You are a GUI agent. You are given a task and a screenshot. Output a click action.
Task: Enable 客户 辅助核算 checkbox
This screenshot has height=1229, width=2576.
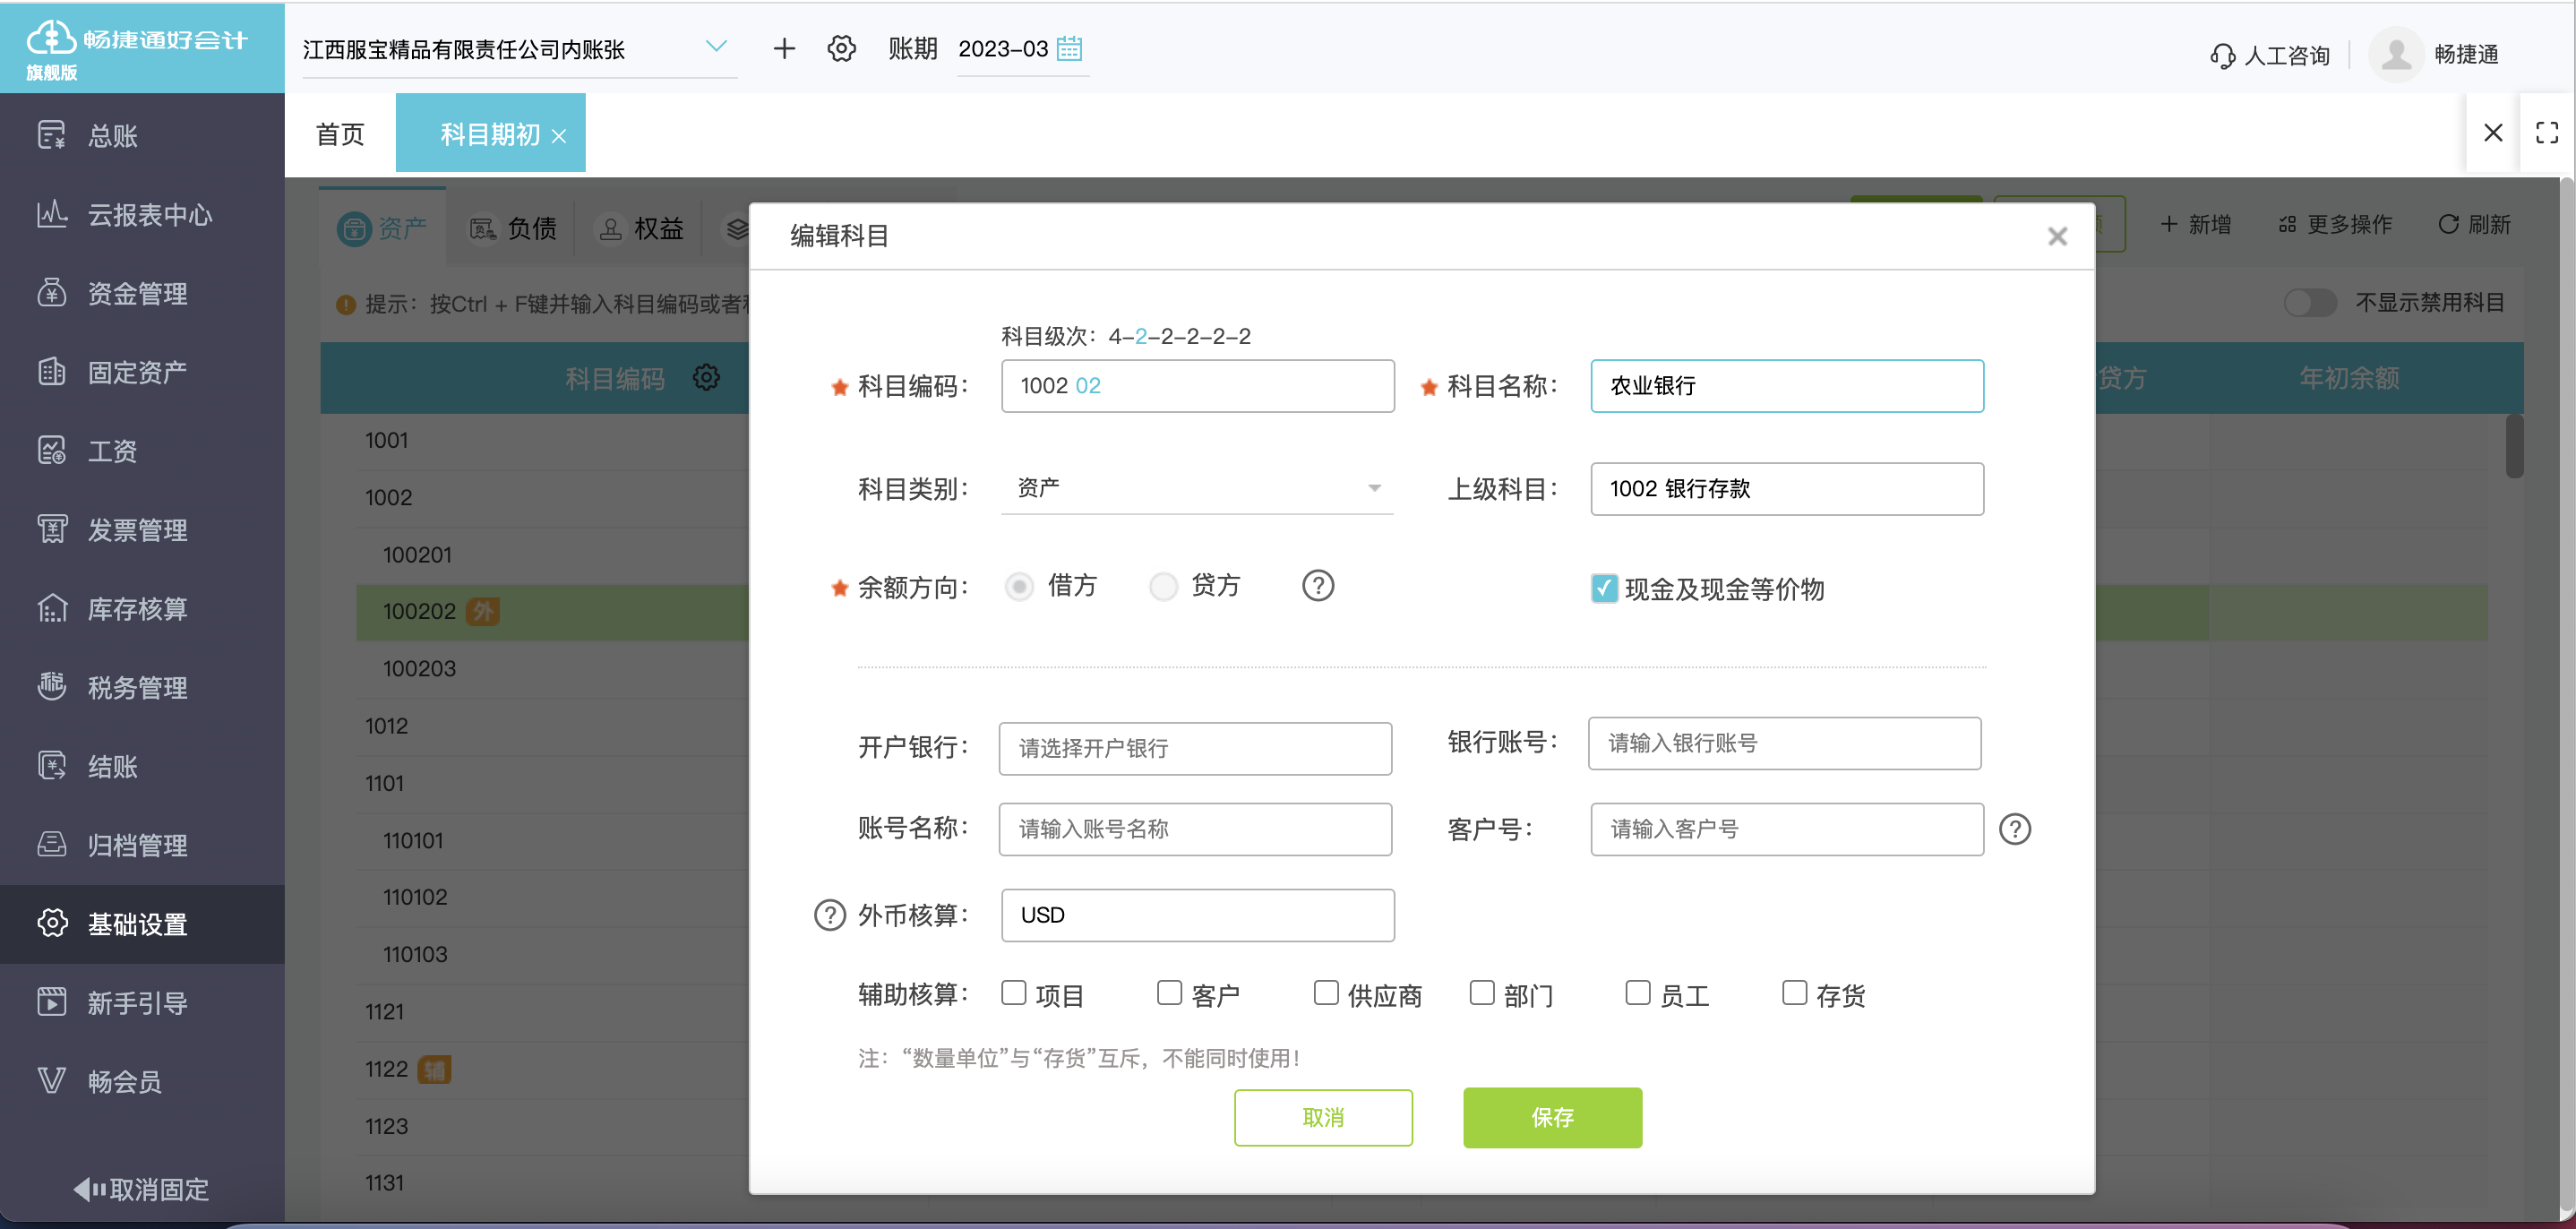pos(1170,994)
